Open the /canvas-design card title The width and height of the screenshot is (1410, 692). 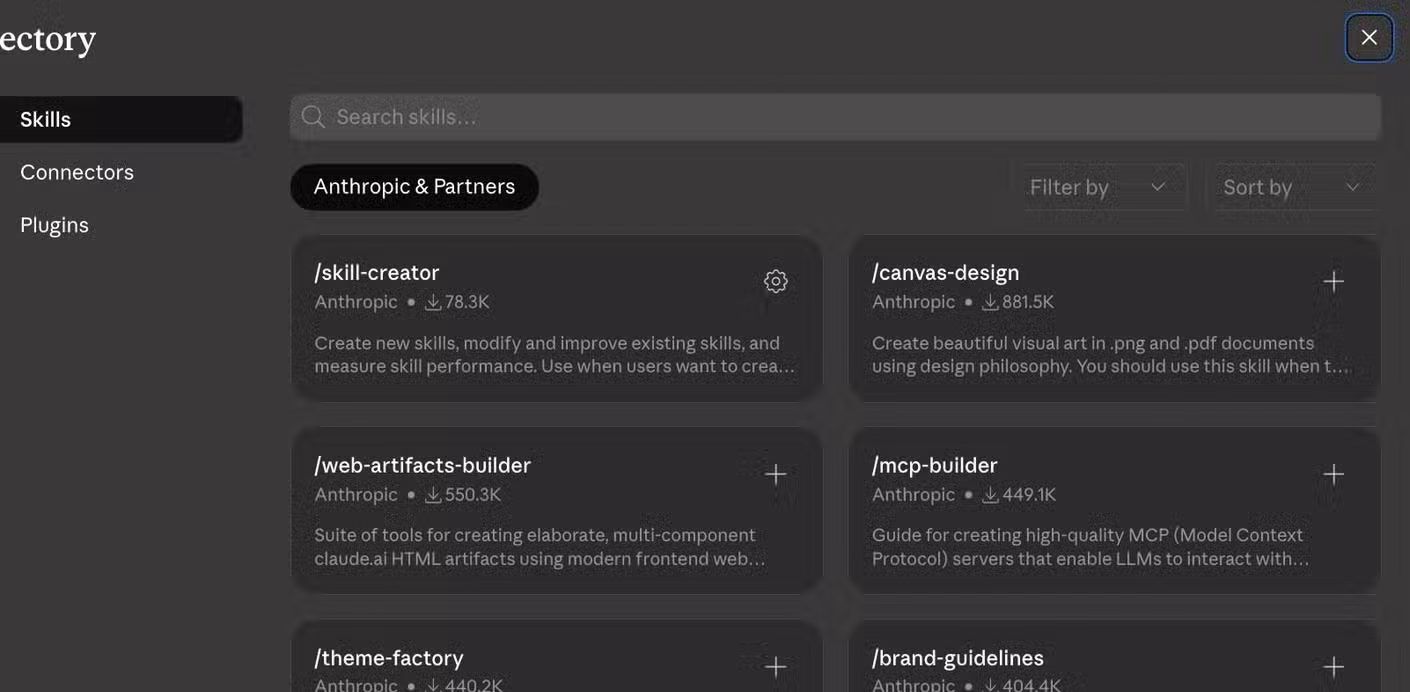tap(946, 272)
